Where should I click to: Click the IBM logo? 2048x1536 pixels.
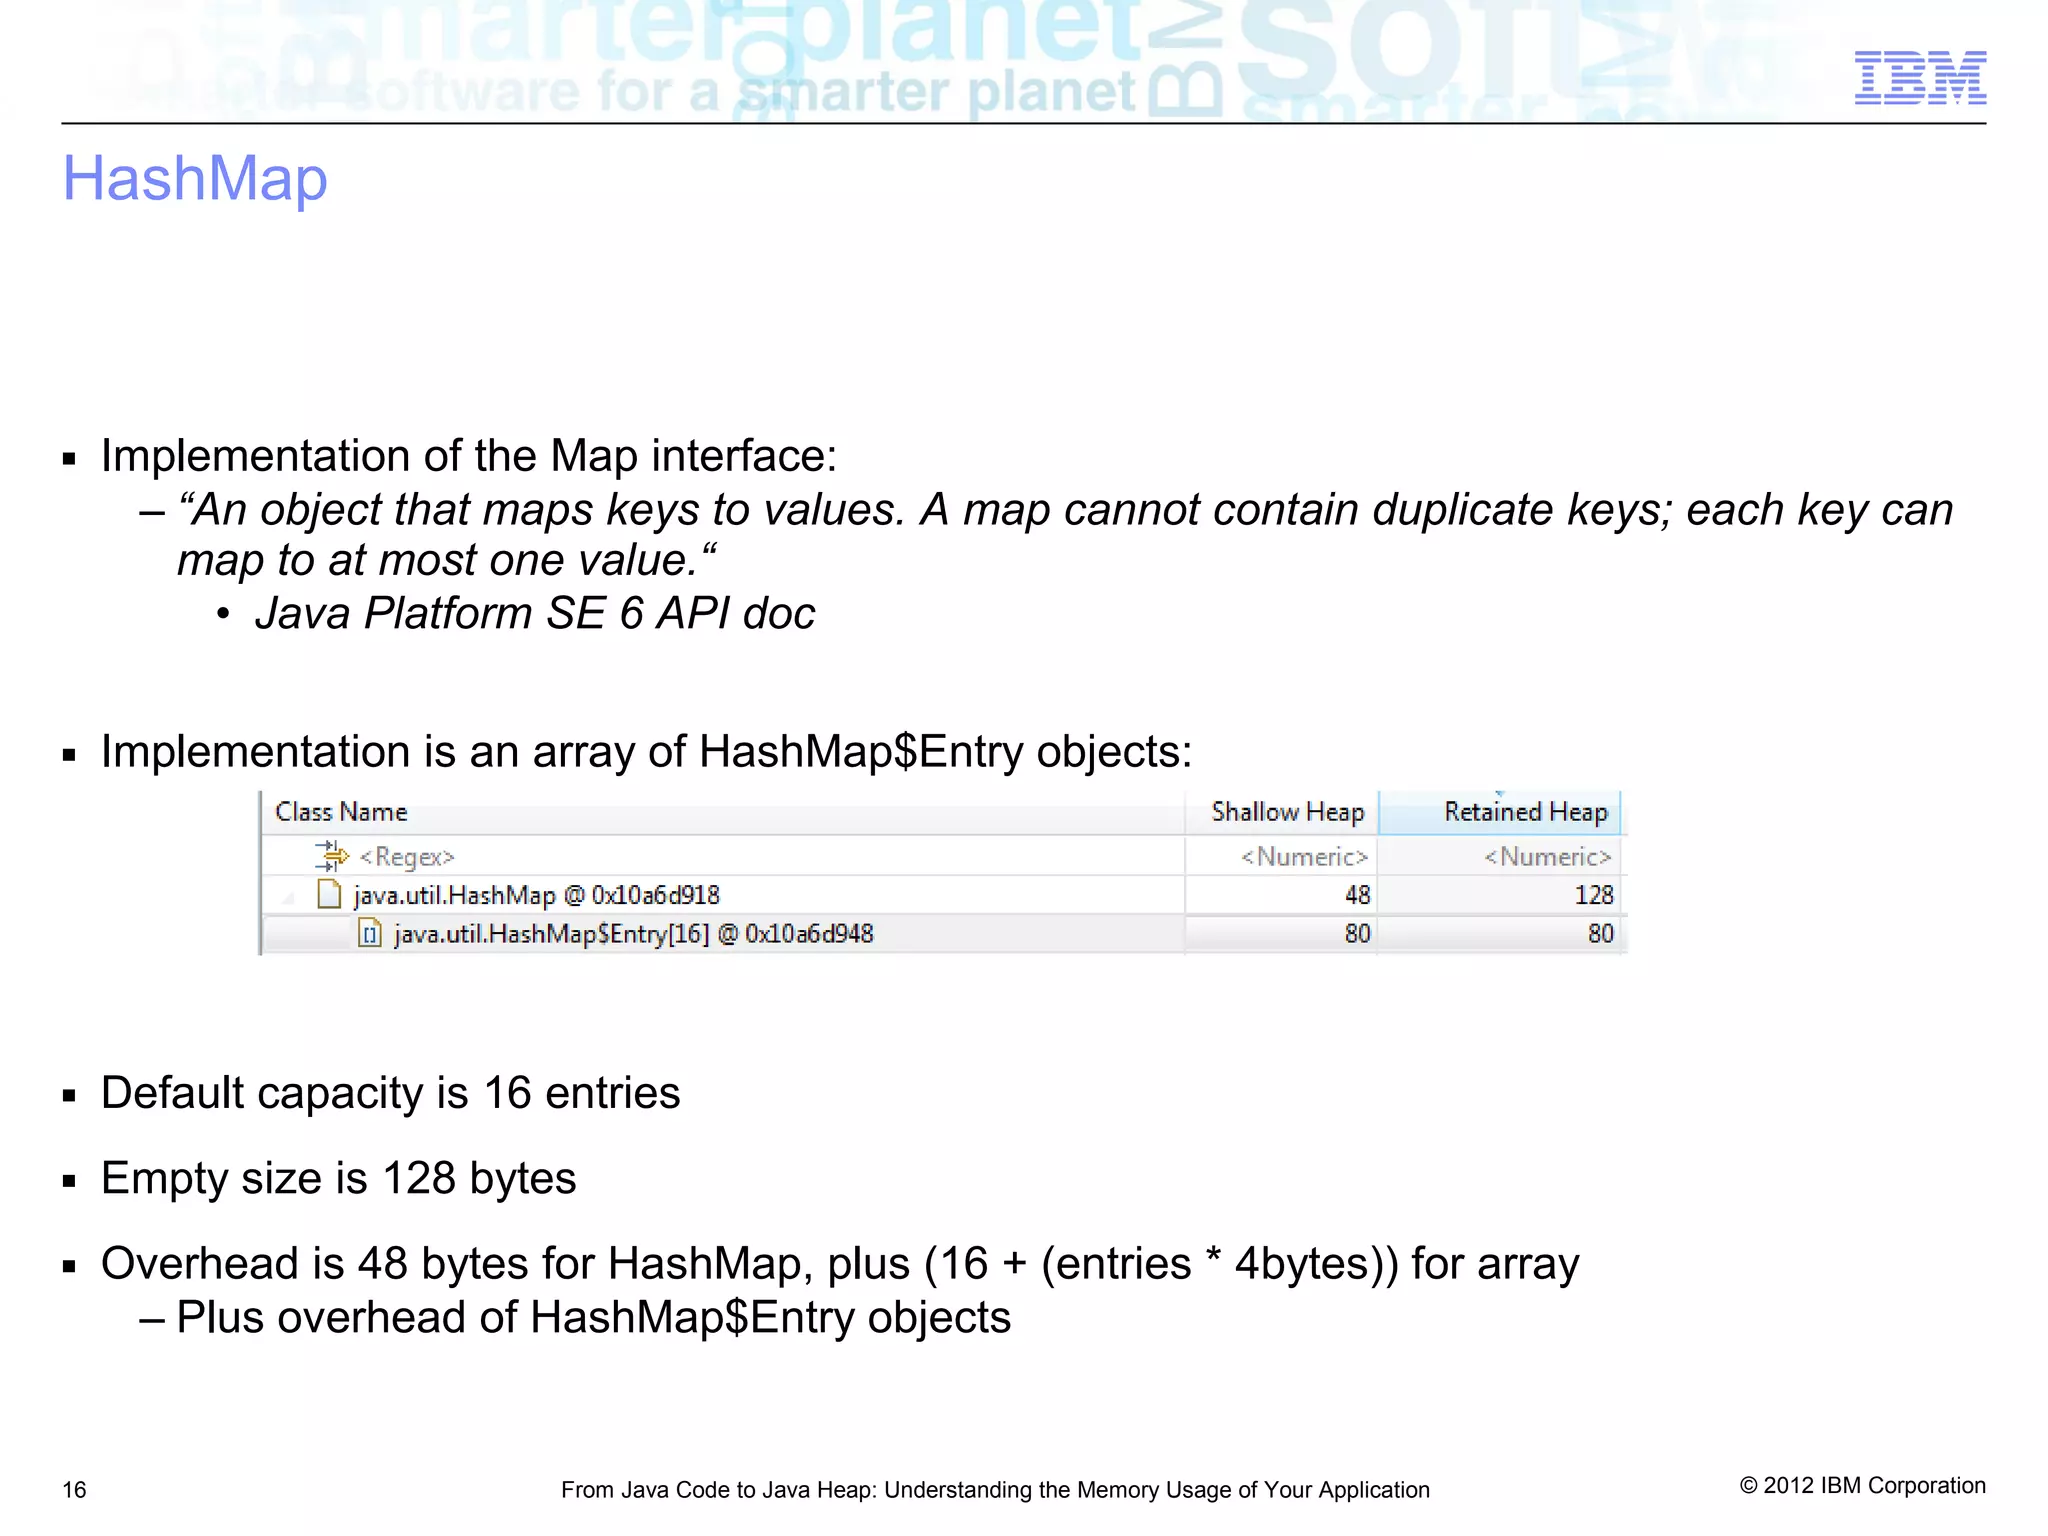[1920, 78]
